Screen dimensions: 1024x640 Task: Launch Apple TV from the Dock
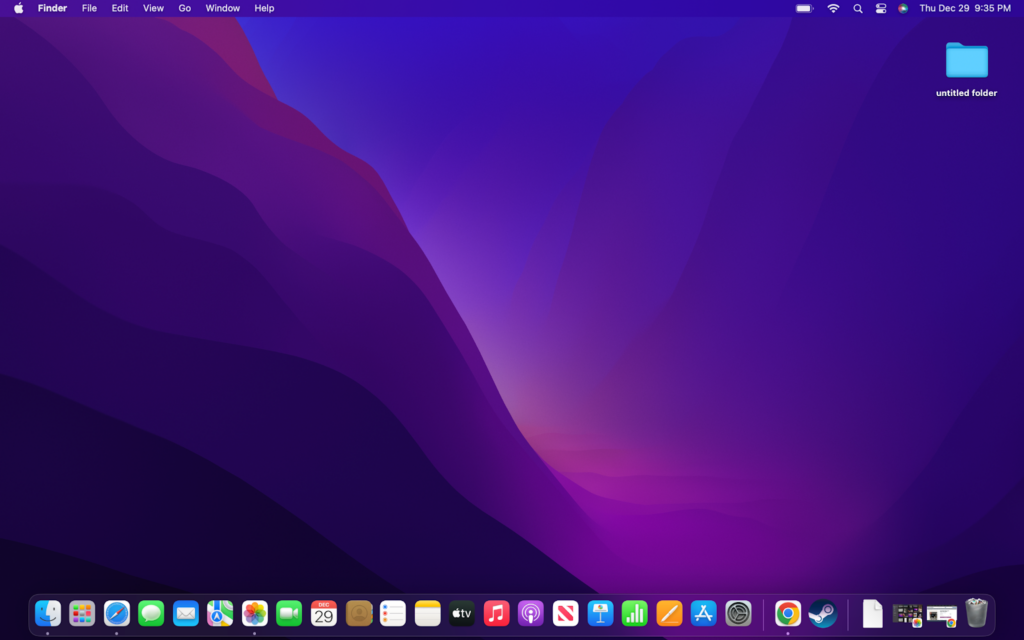462,614
